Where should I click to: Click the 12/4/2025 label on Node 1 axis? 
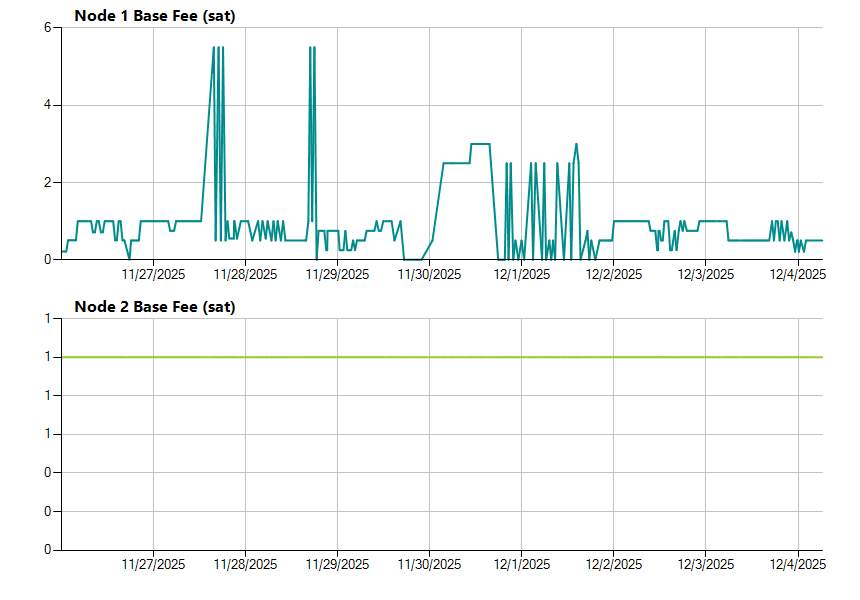[x=797, y=273]
